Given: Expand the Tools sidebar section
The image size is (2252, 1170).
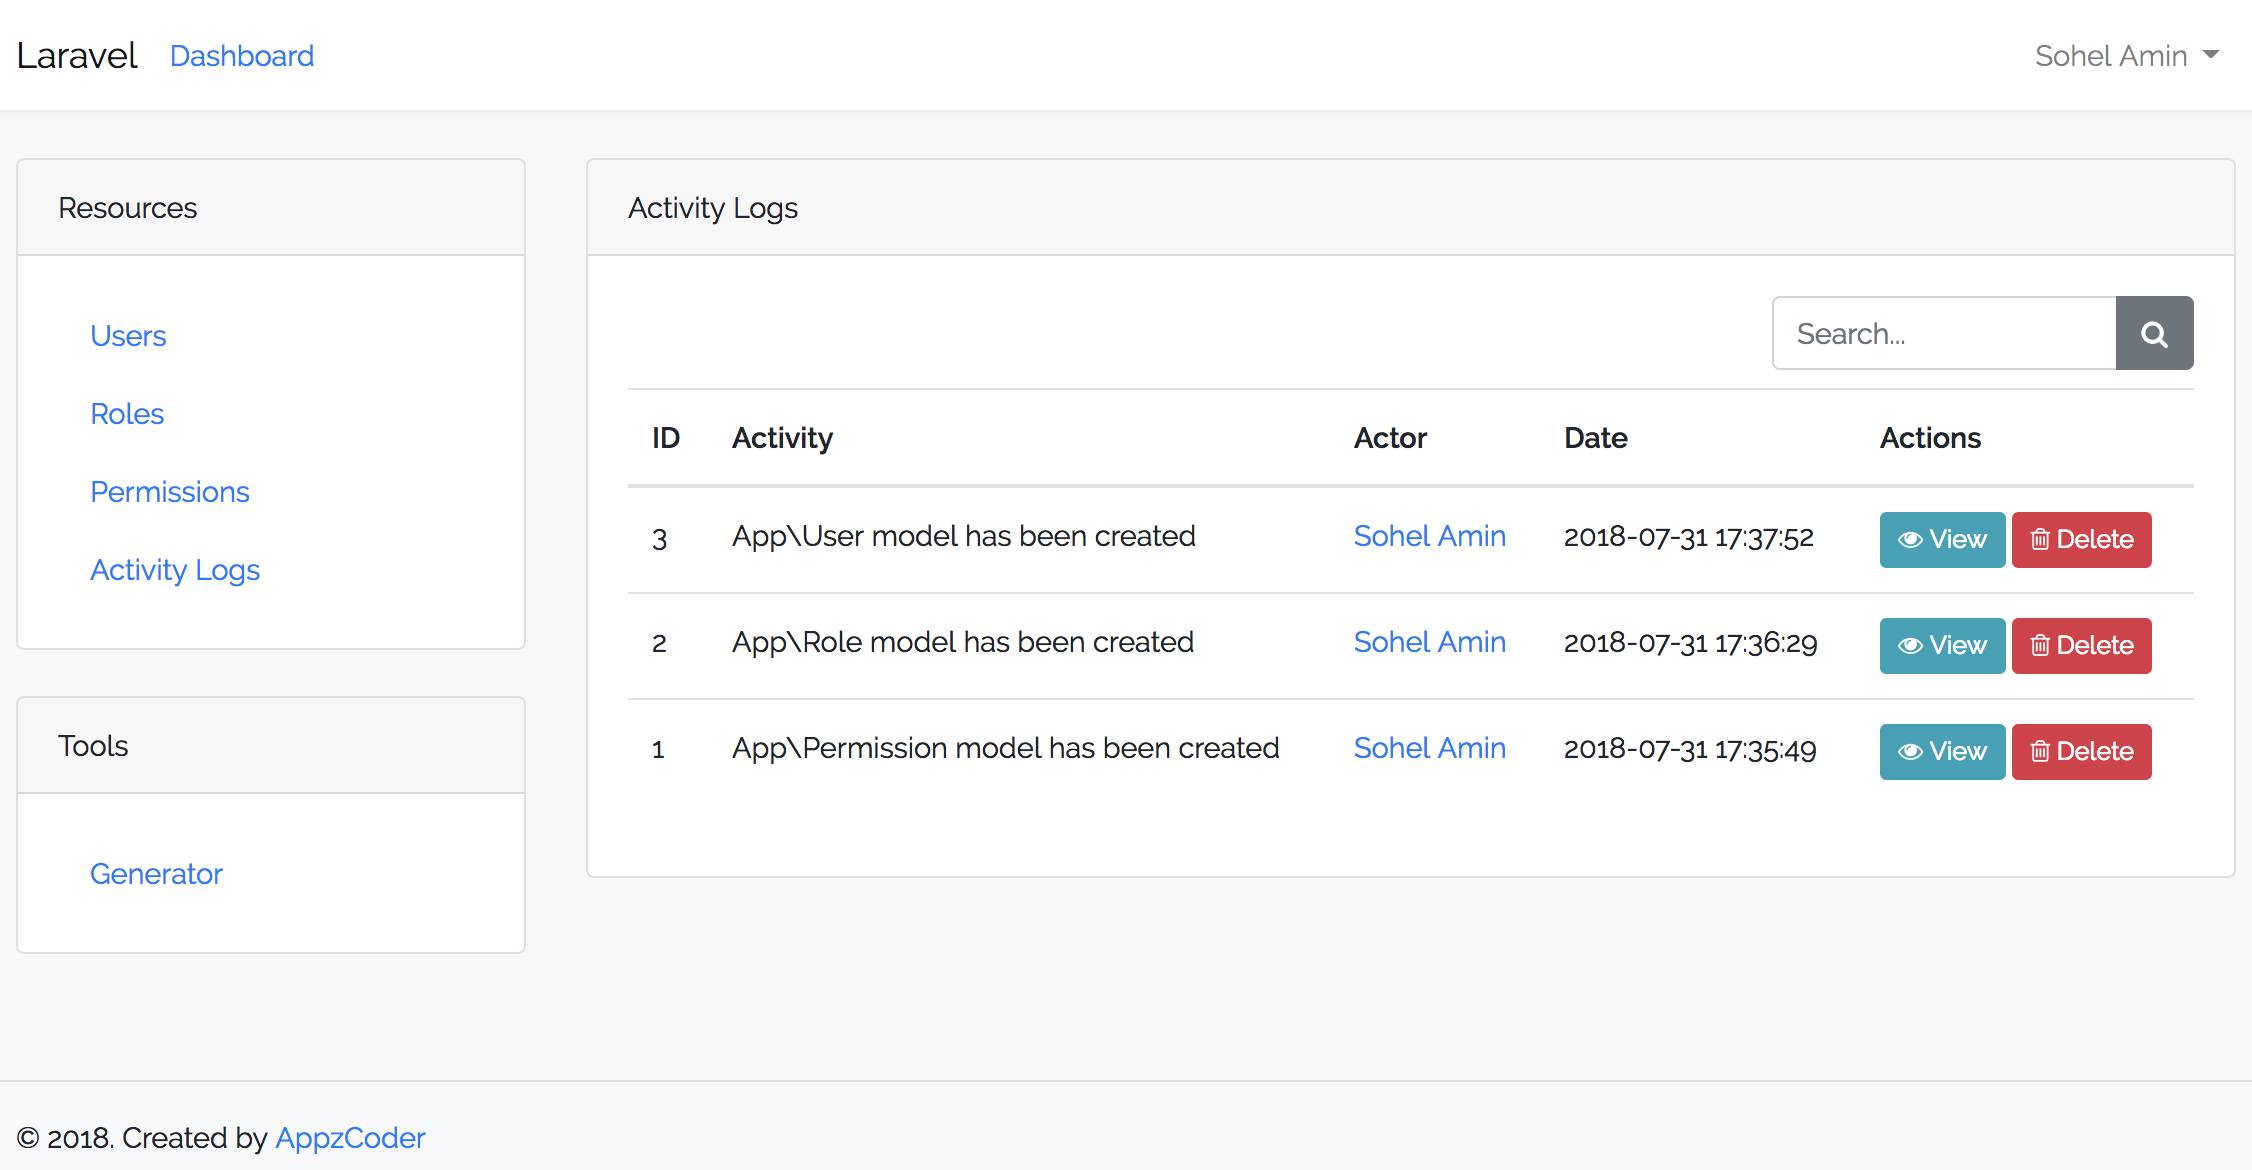Looking at the screenshot, I should 92,746.
